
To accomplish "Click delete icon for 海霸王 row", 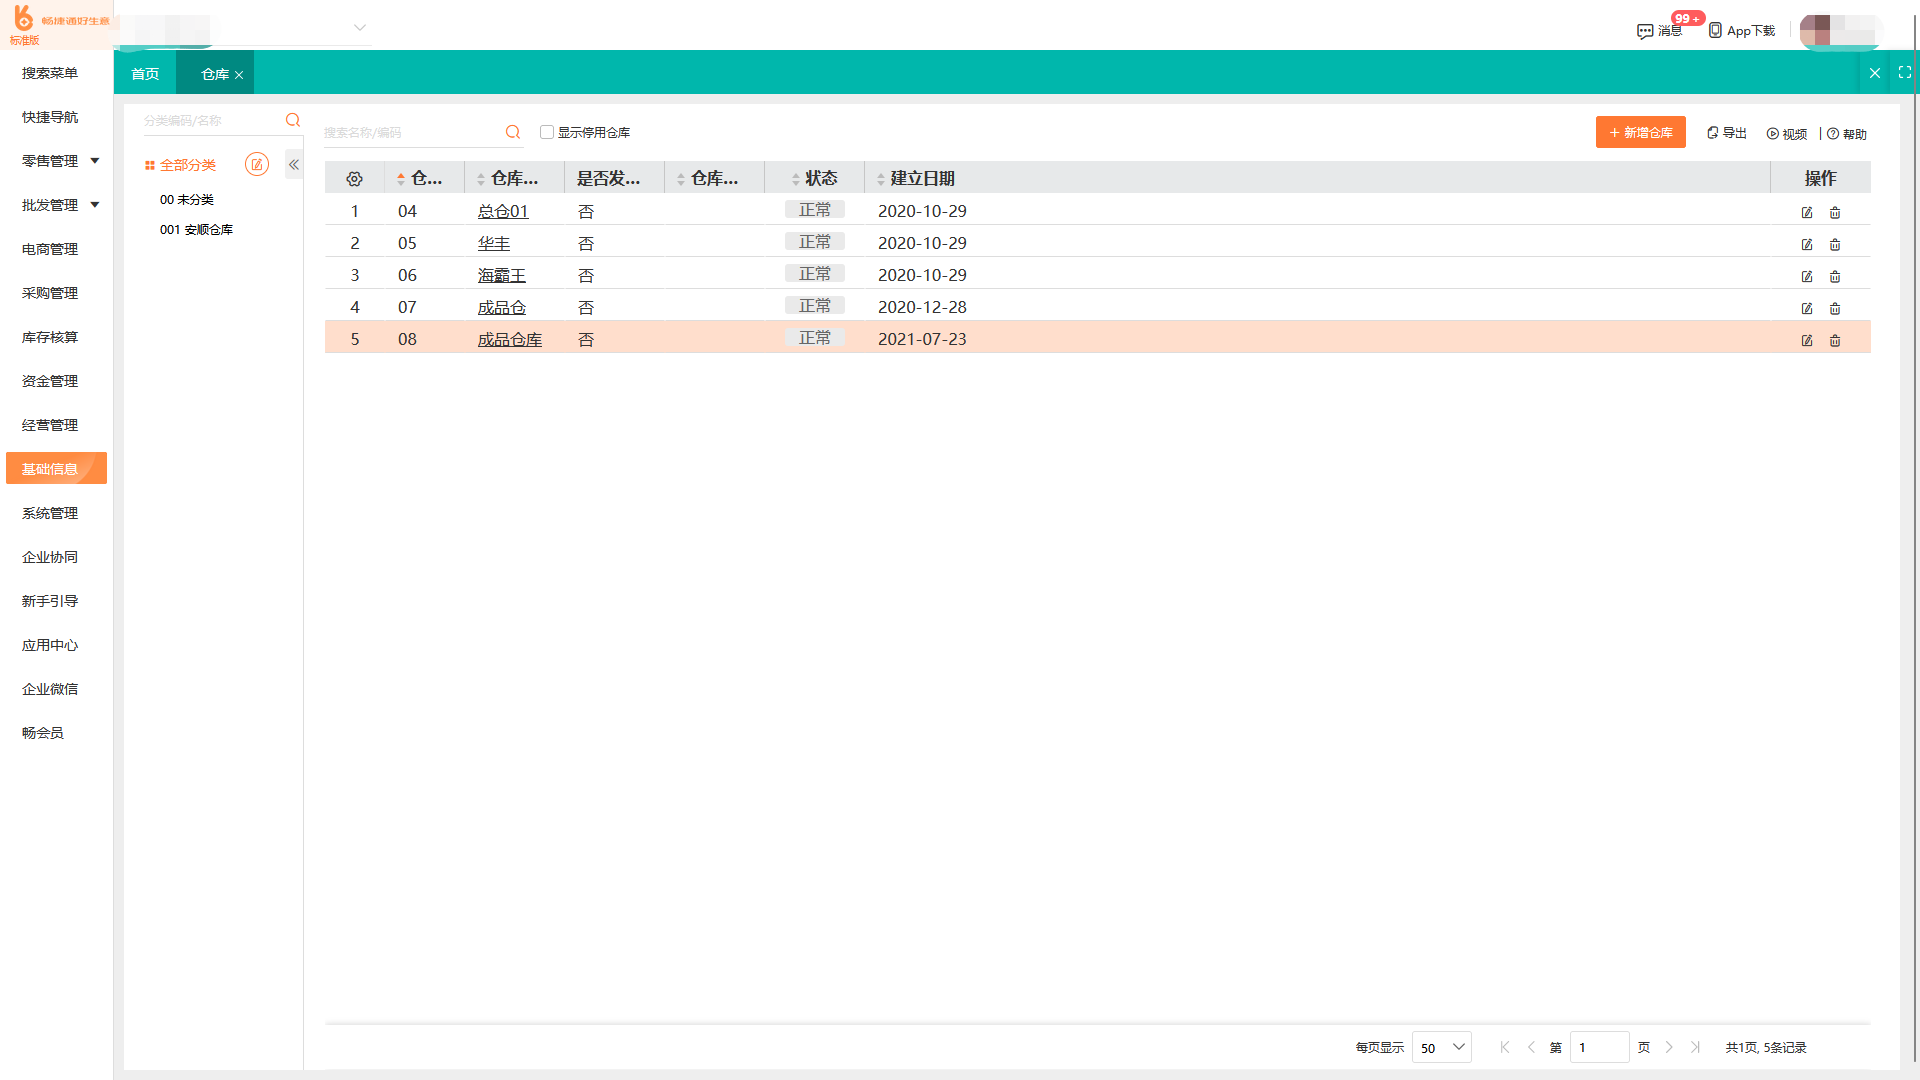I will tap(1836, 274).
